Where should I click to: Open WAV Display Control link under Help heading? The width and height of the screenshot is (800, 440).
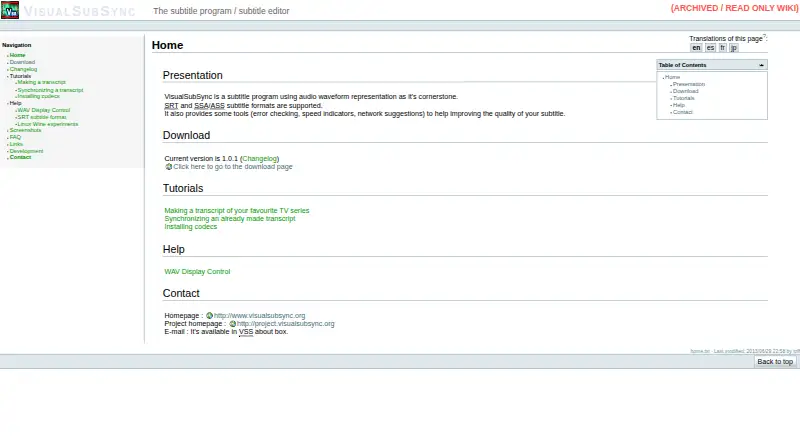197,272
